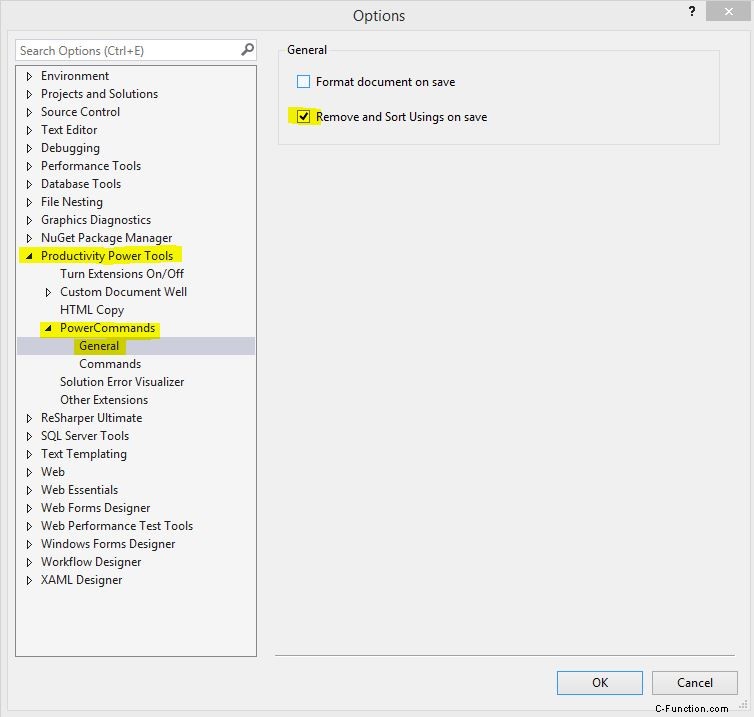Expand the Text Editor node arrow

click(x=29, y=130)
